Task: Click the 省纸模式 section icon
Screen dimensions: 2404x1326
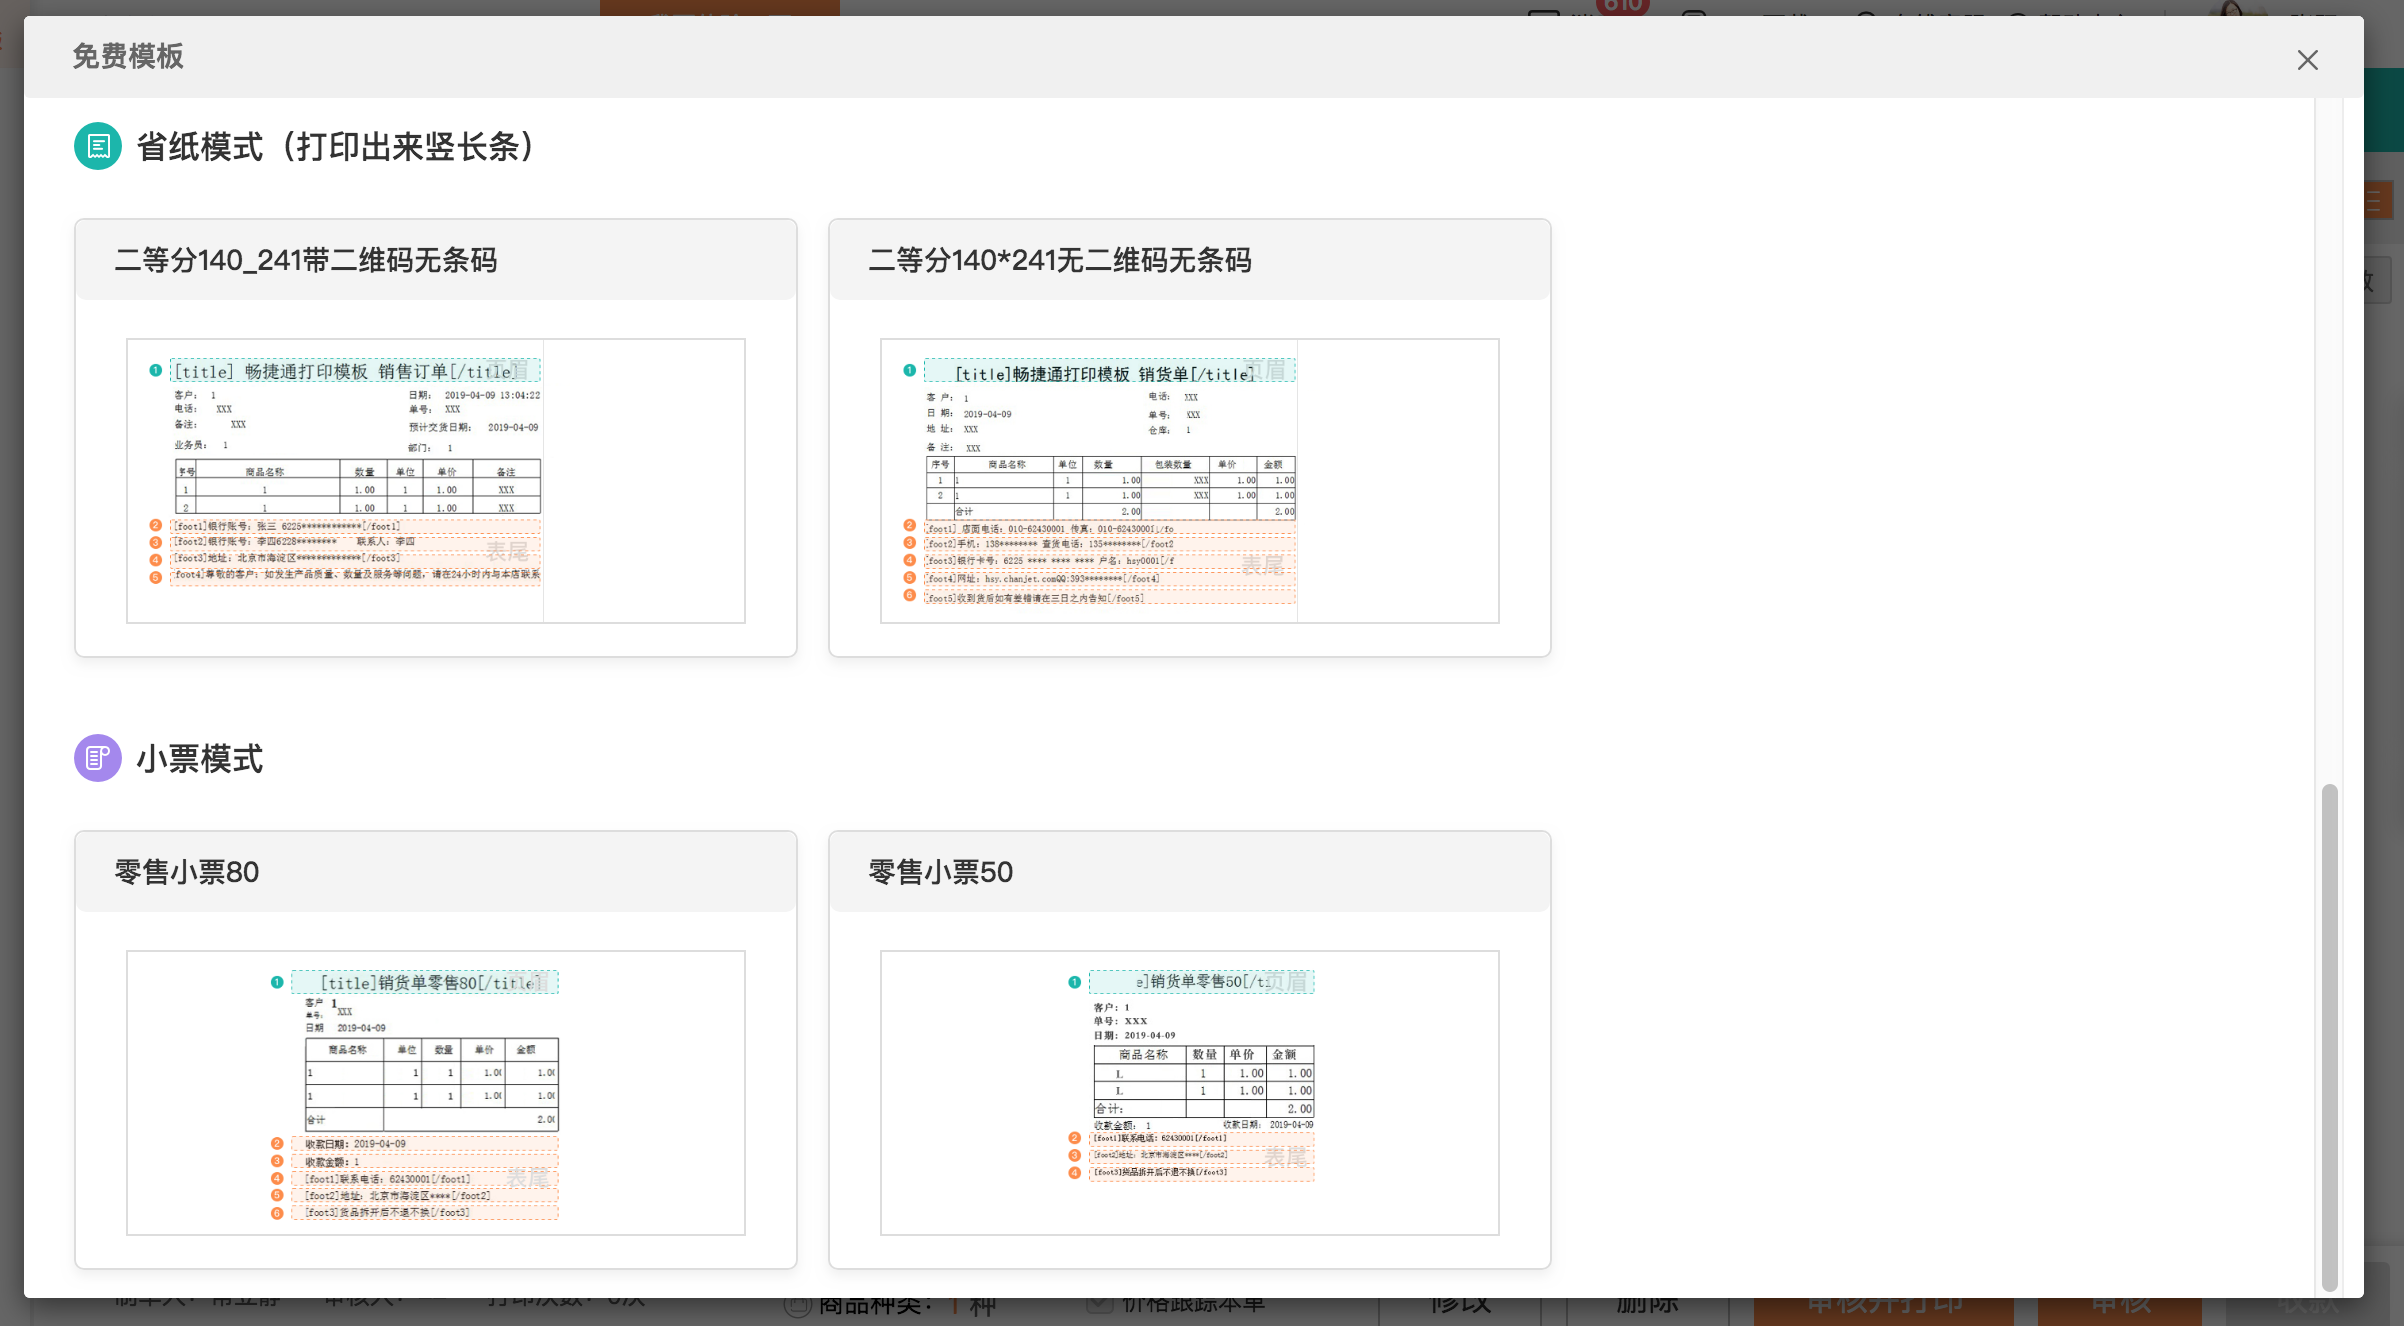Action: click(x=96, y=147)
